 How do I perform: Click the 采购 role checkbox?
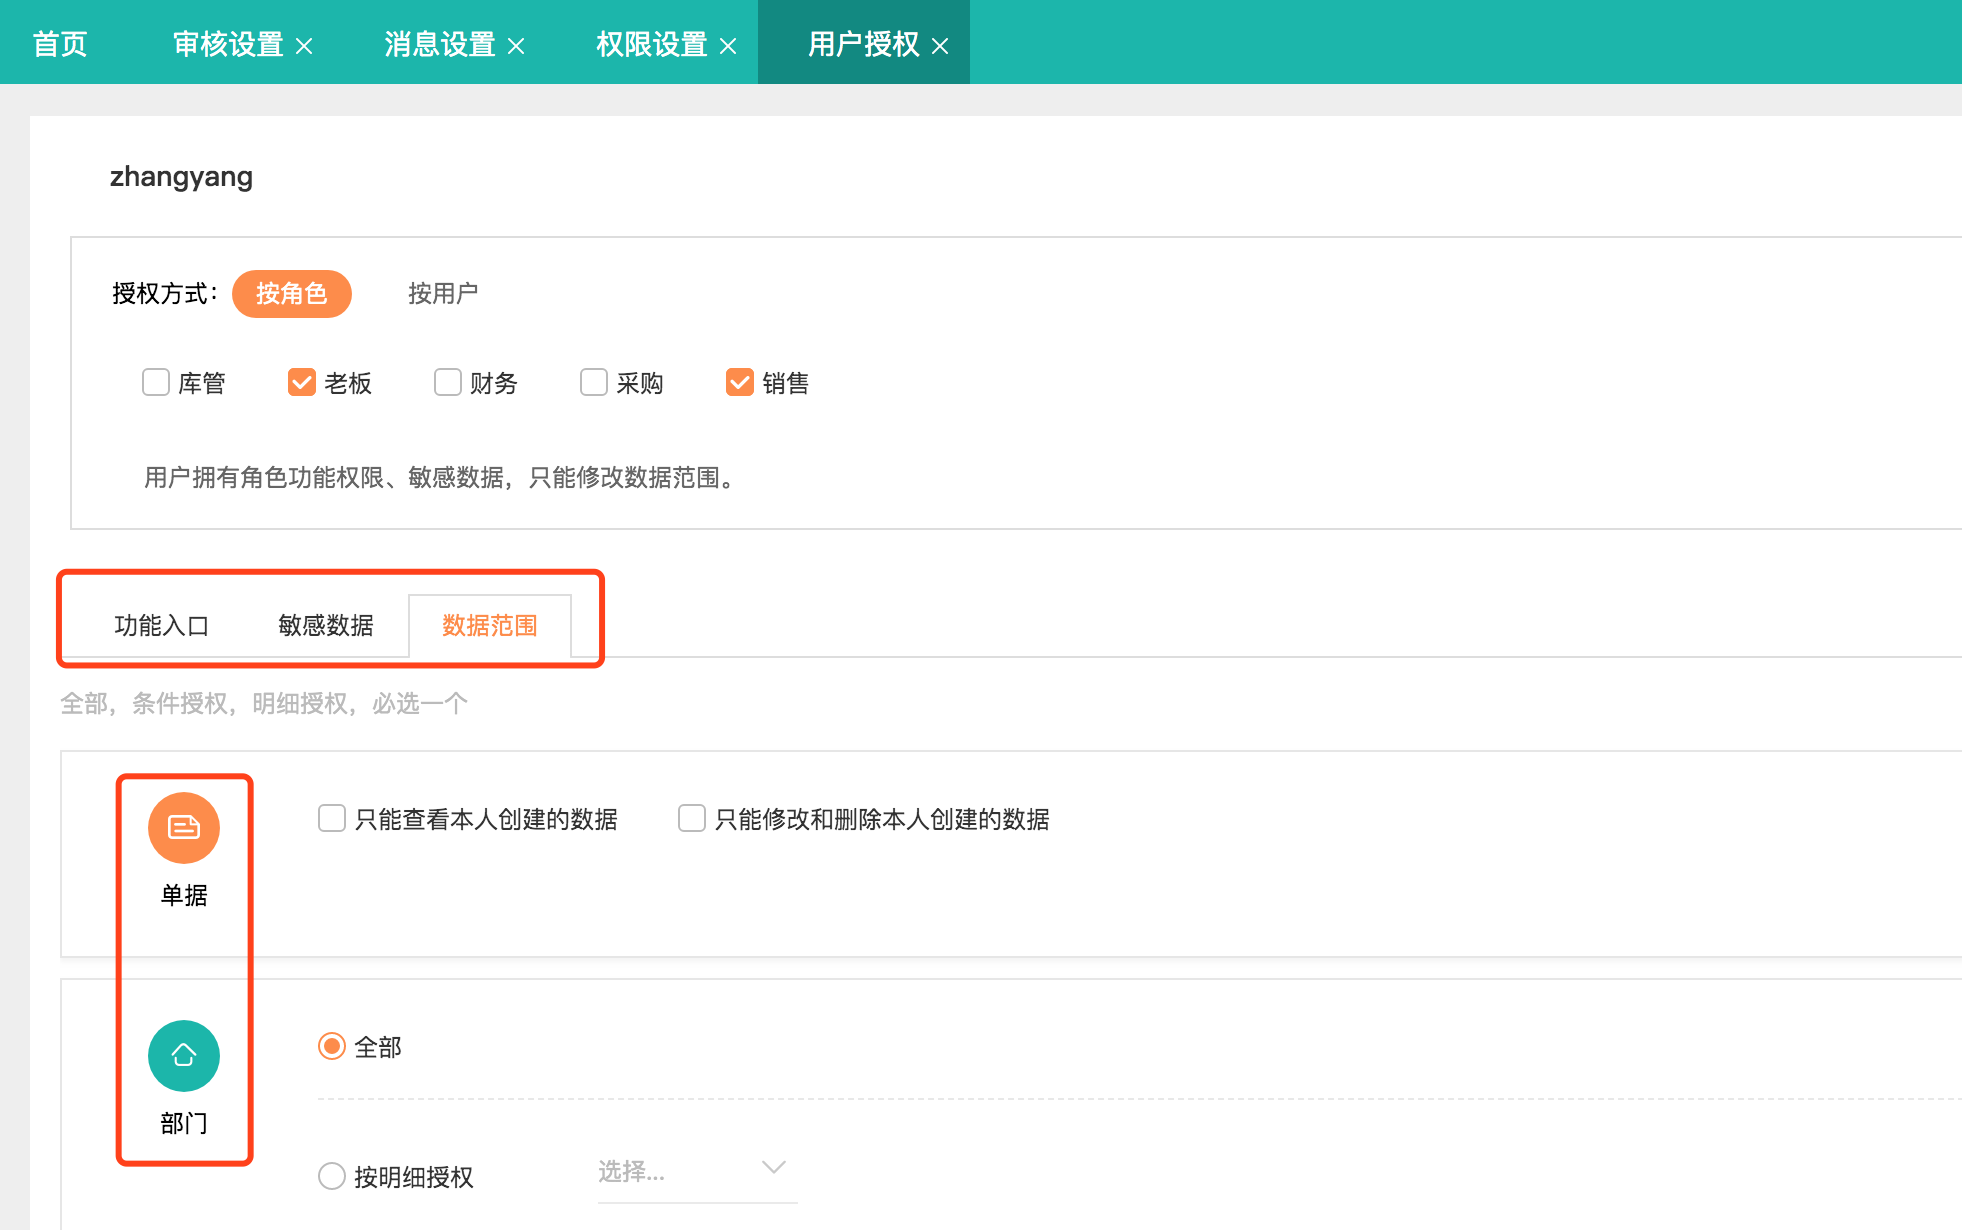[x=594, y=380]
